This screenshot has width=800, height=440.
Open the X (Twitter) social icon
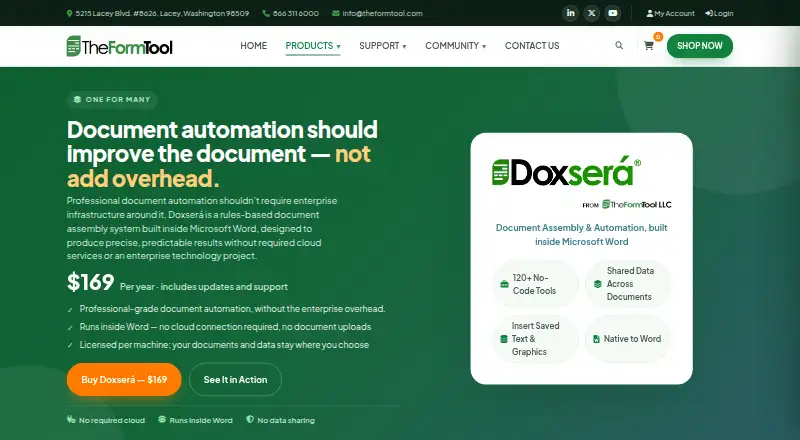pyautogui.click(x=591, y=13)
